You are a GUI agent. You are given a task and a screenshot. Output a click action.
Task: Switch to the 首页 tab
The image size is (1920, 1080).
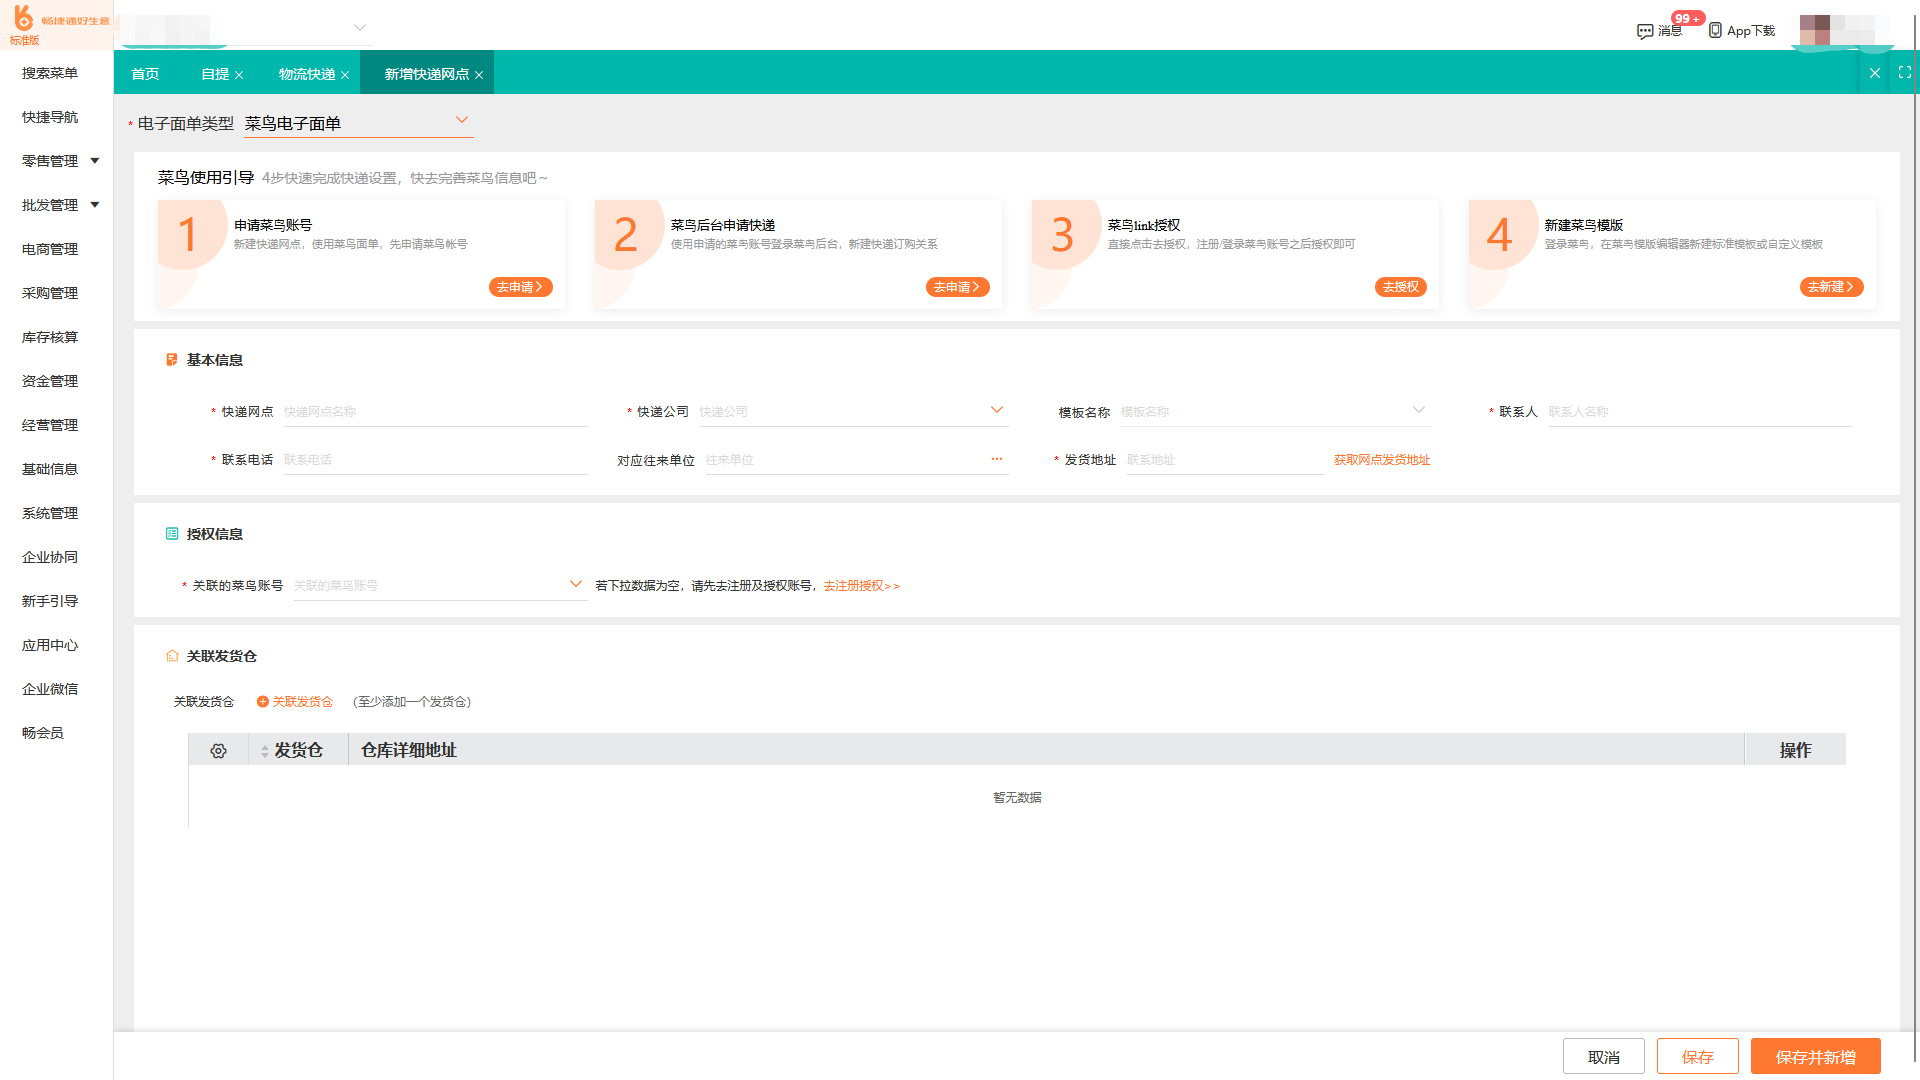coord(144,73)
